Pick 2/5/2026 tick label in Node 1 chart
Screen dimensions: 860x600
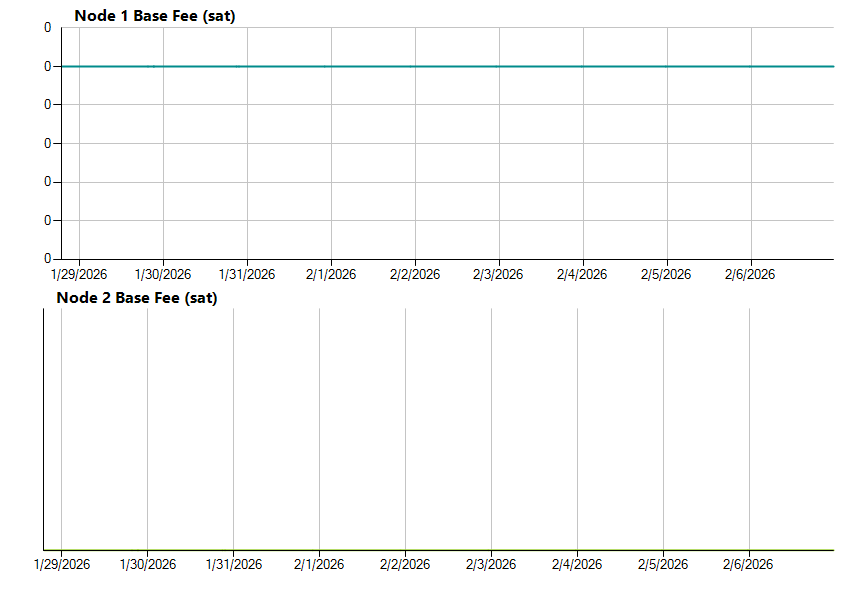[666, 274]
